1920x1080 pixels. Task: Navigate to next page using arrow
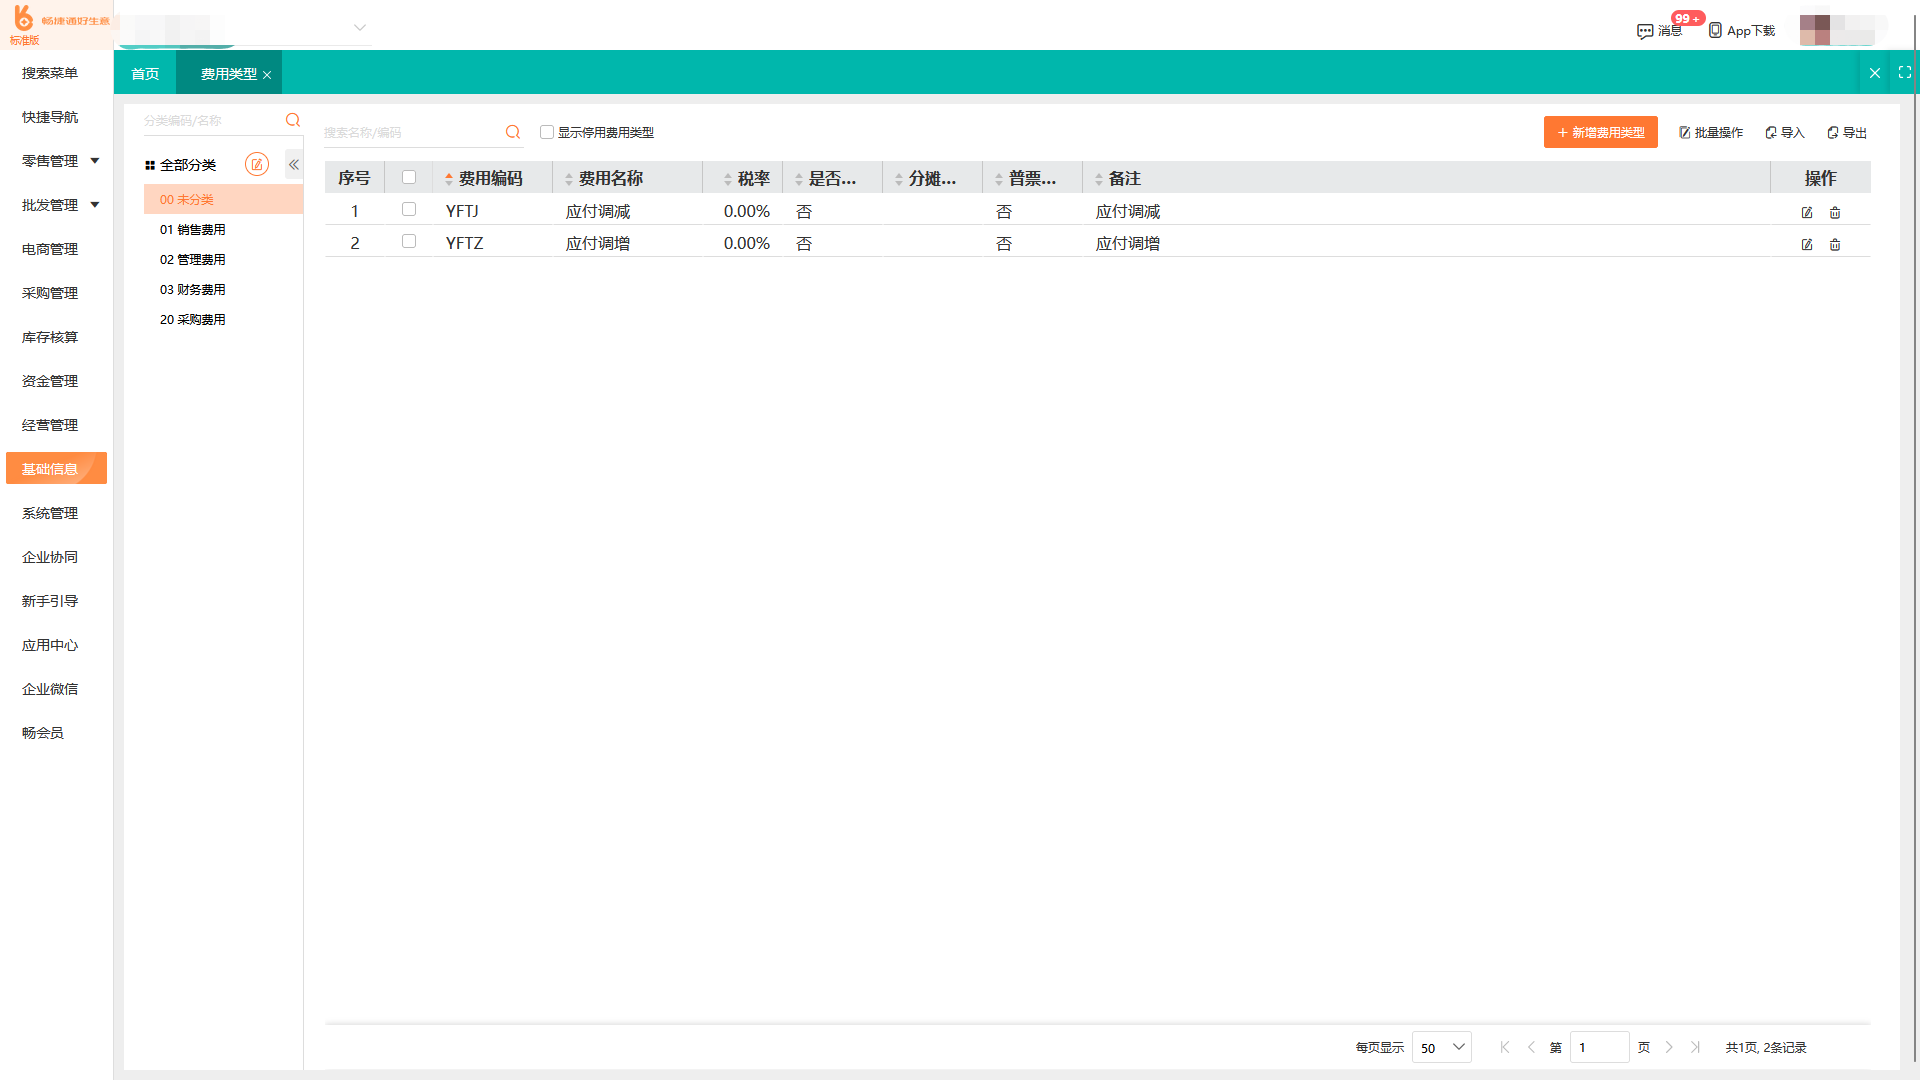(x=1667, y=1047)
